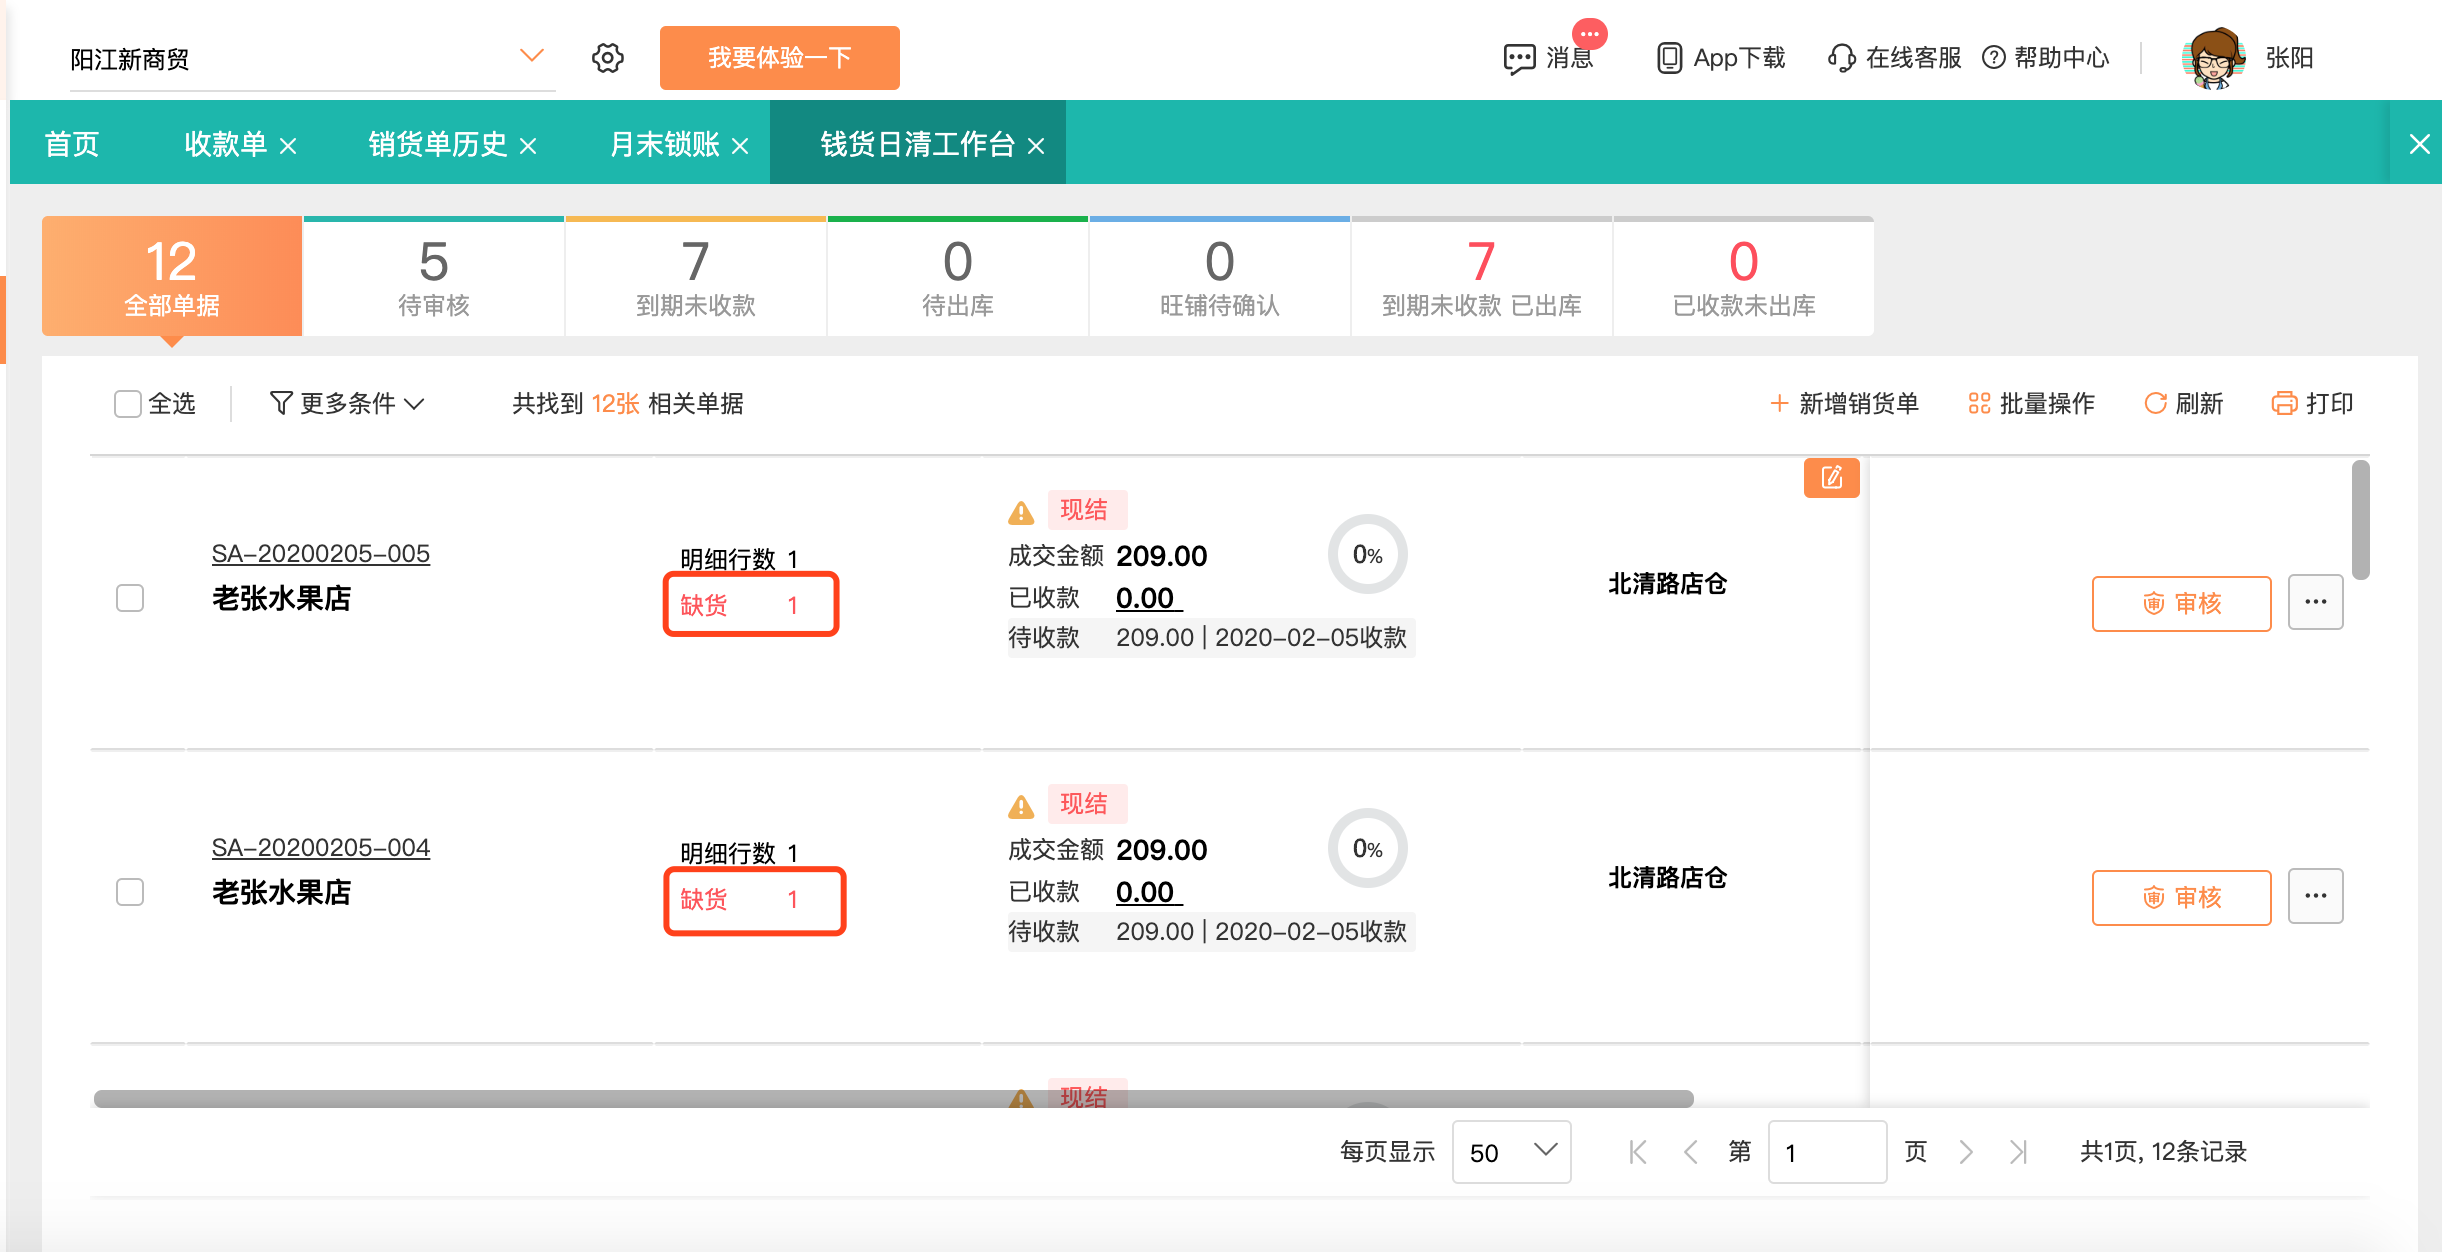
Task: Click 帮助中心 help center menu item
Action: [x=2051, y=59]
